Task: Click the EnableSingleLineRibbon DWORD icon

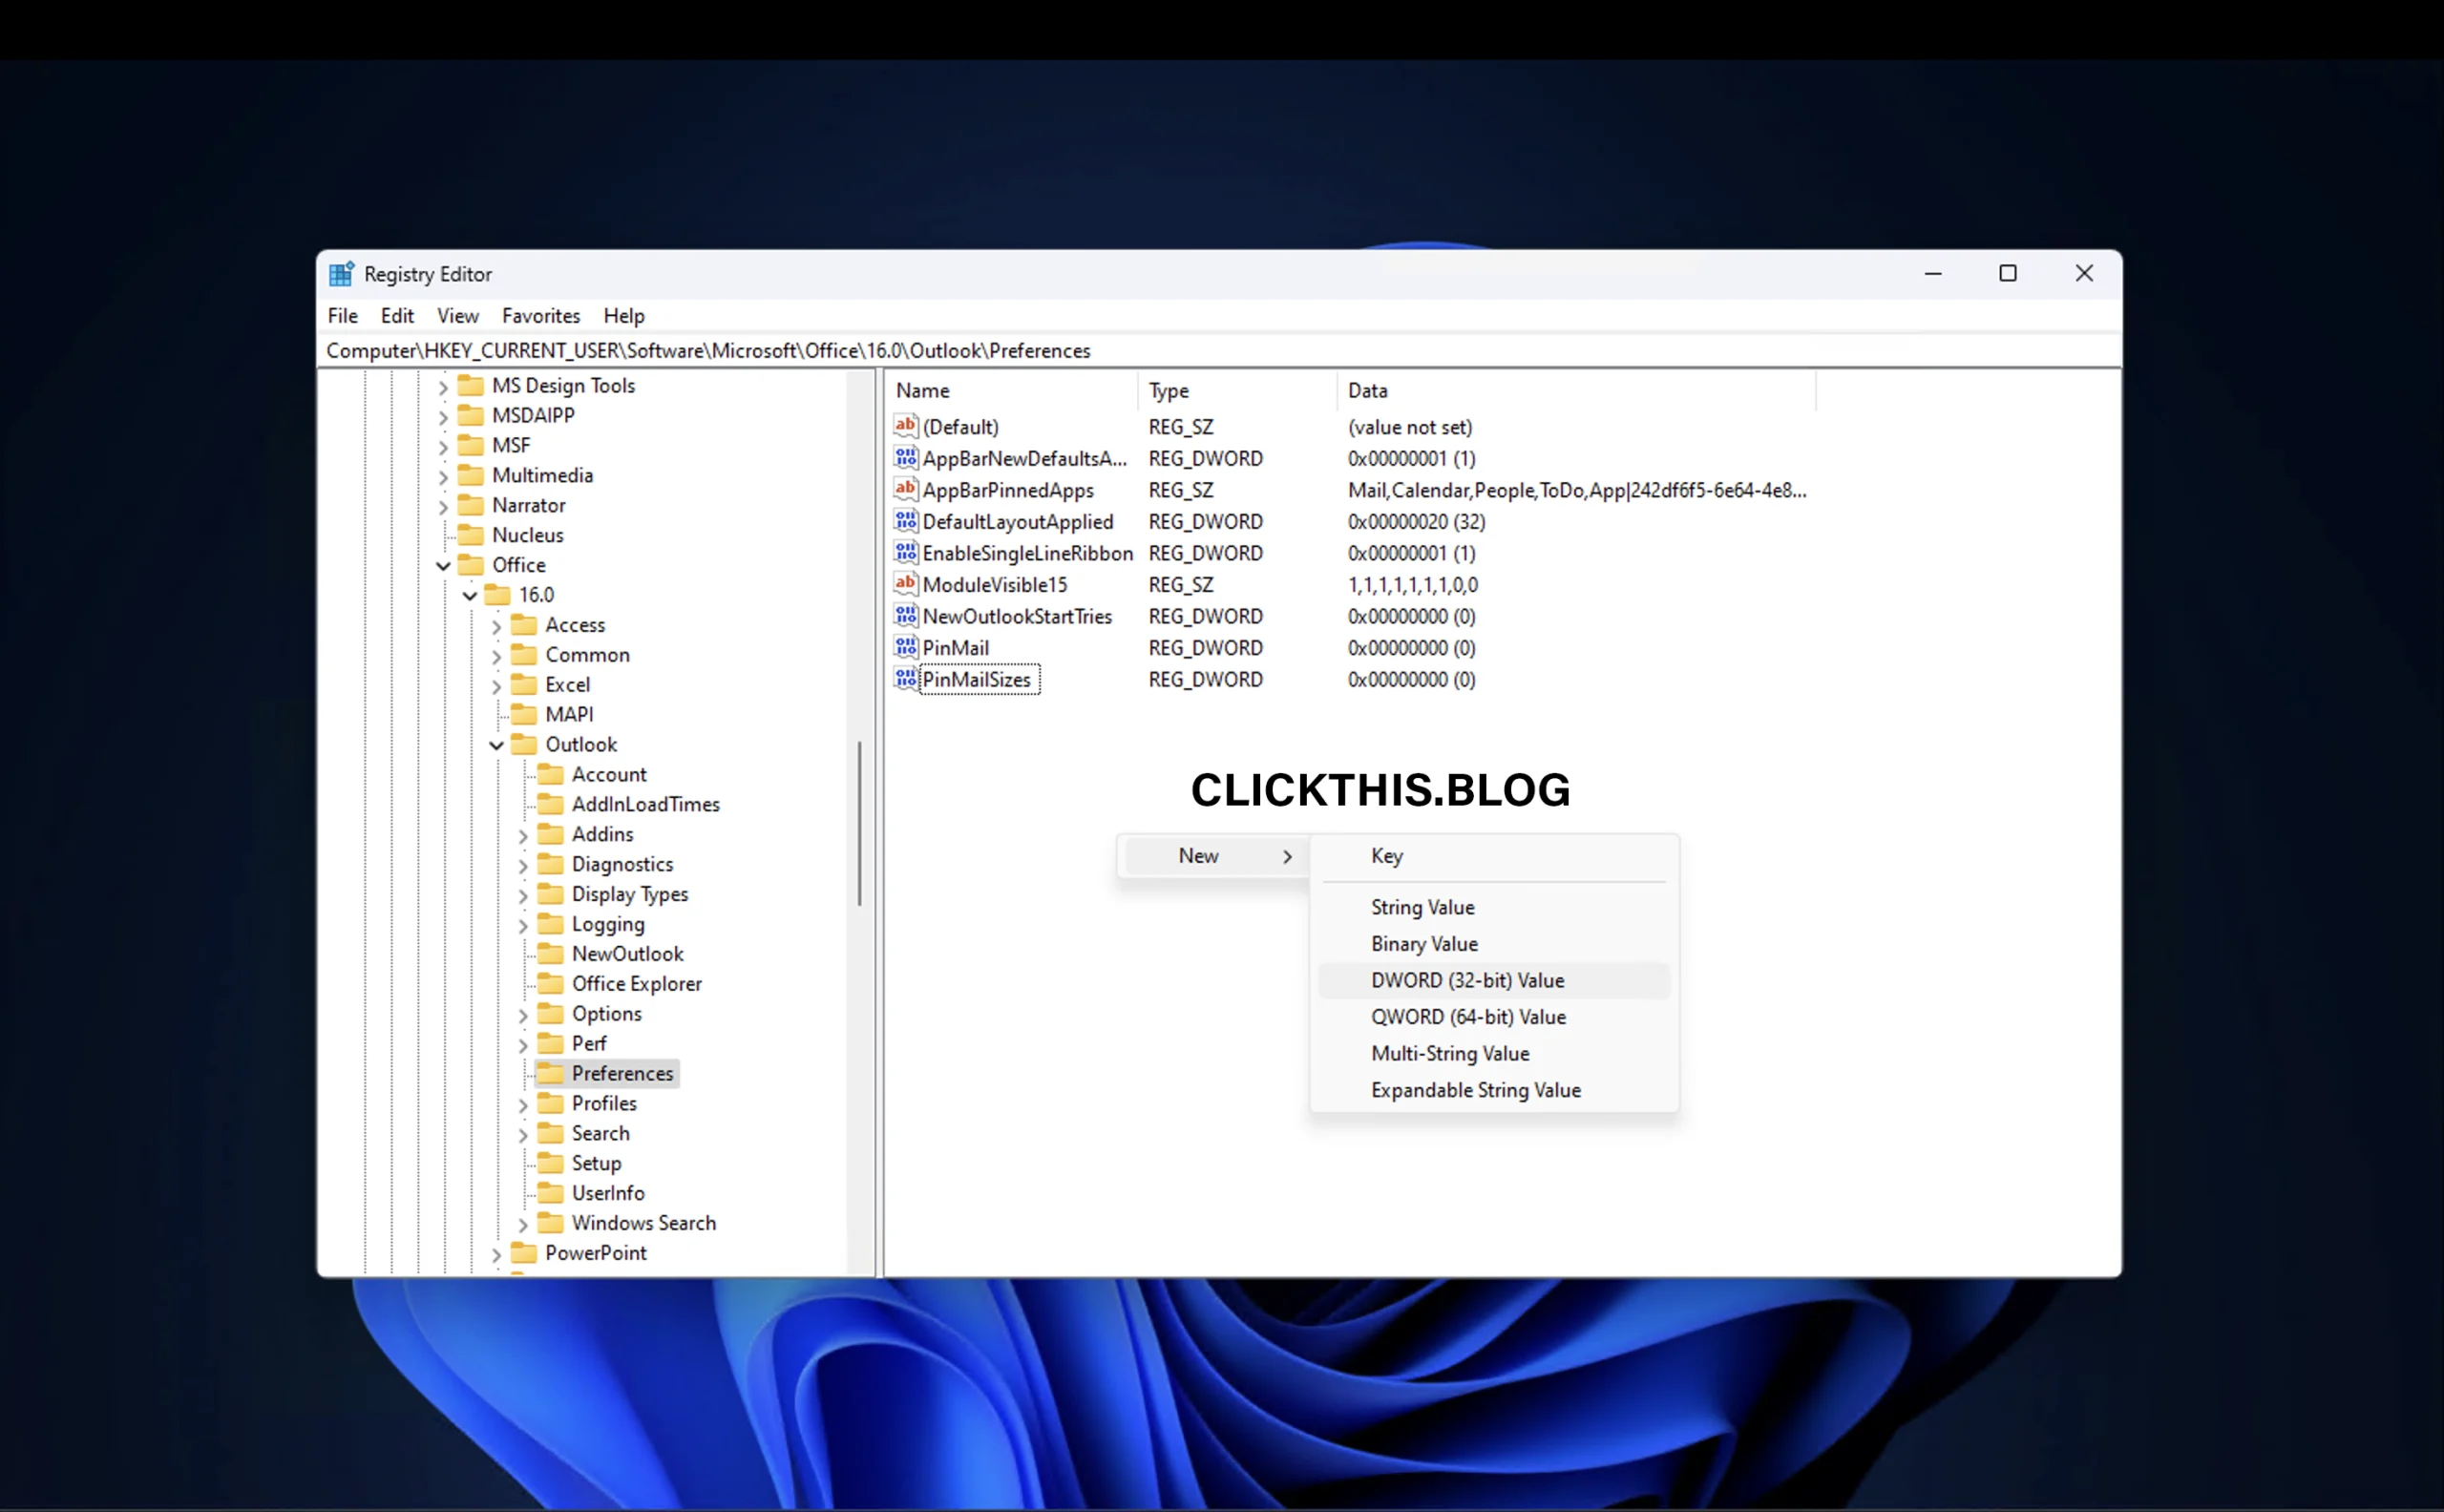Action: pos(905,552)
